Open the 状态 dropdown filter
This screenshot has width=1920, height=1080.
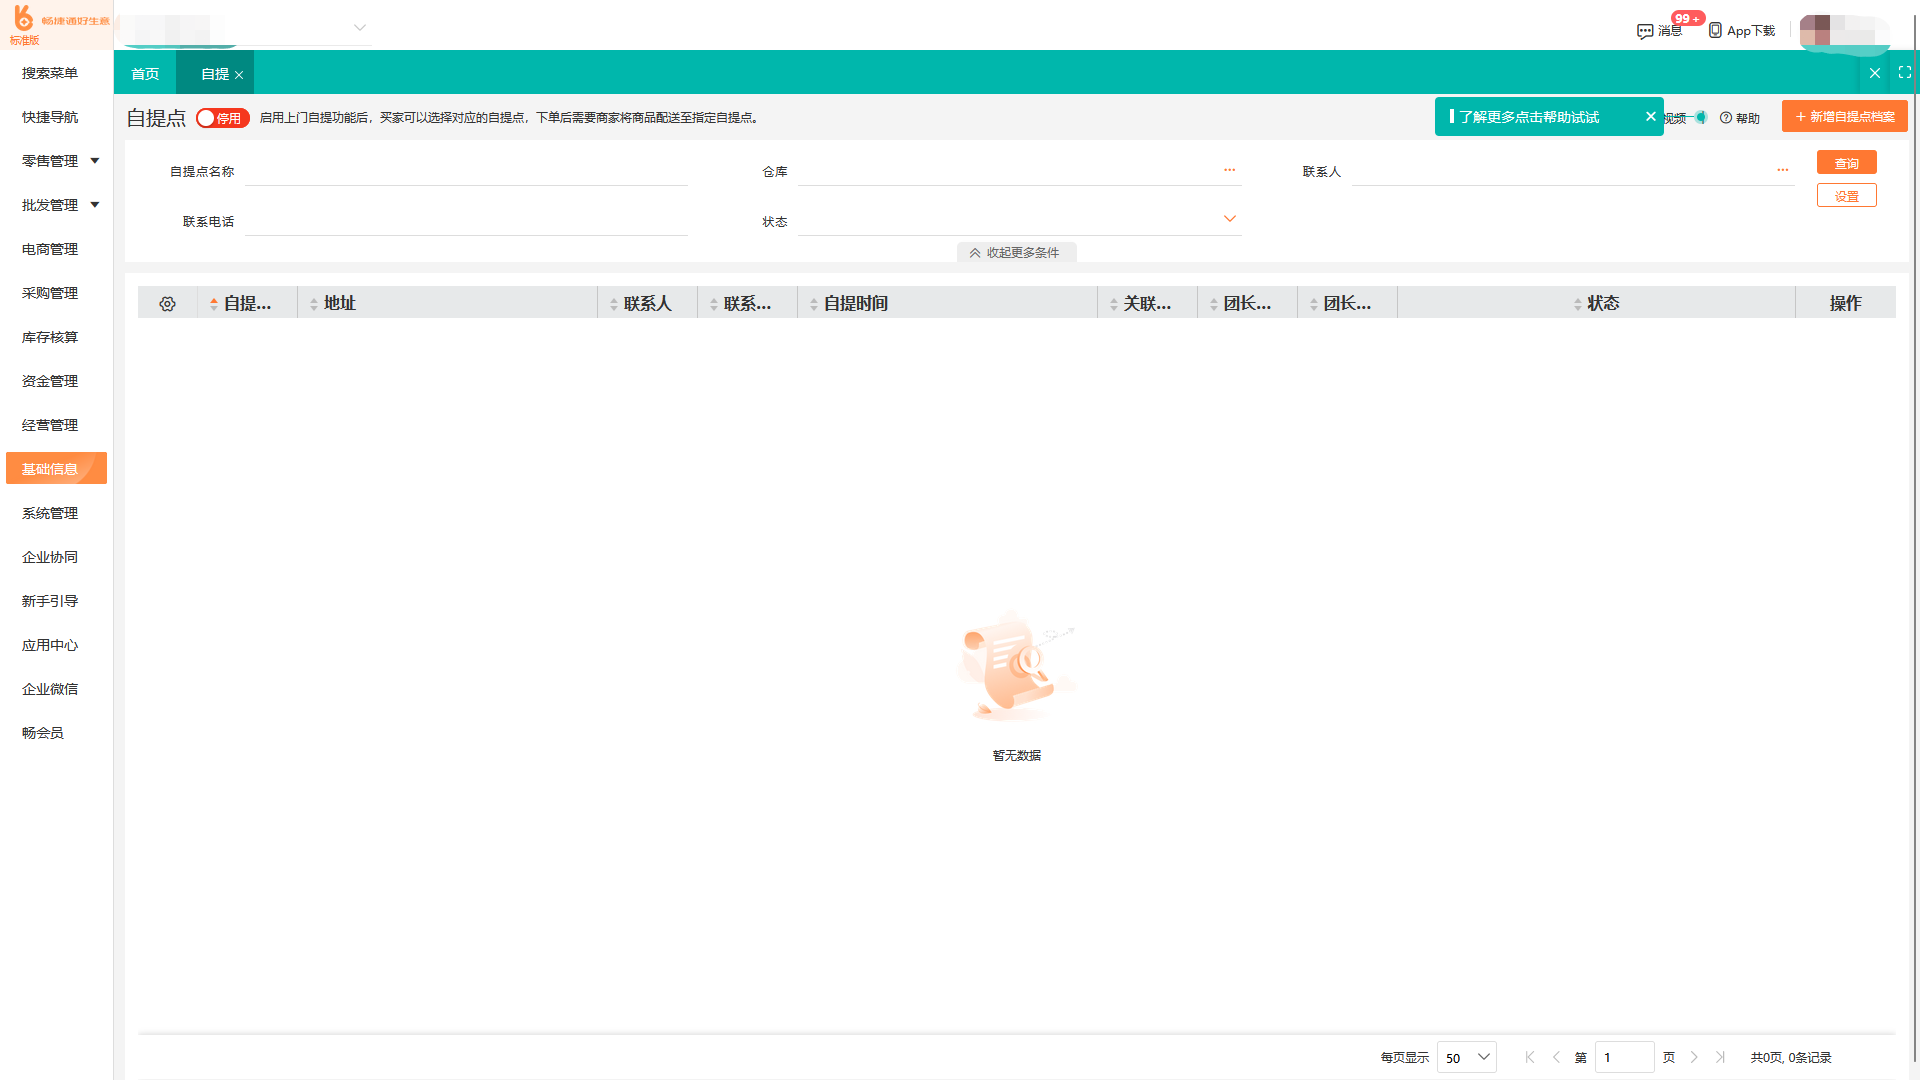pos(1226,219)
